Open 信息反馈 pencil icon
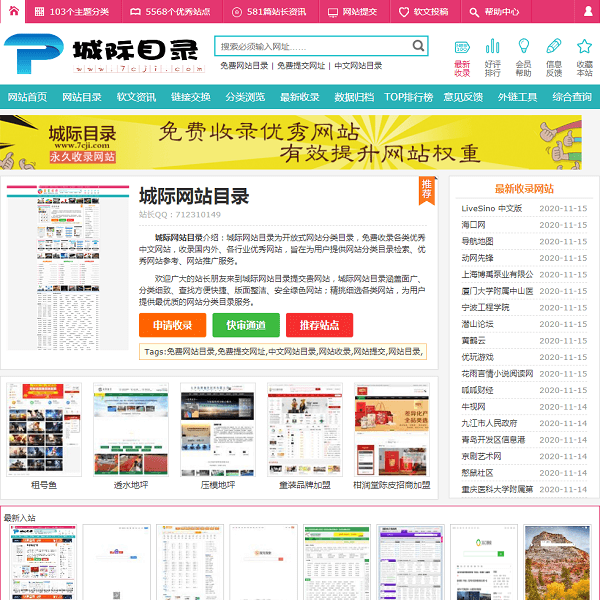This screenshot has height=600, width=600. 553,48
